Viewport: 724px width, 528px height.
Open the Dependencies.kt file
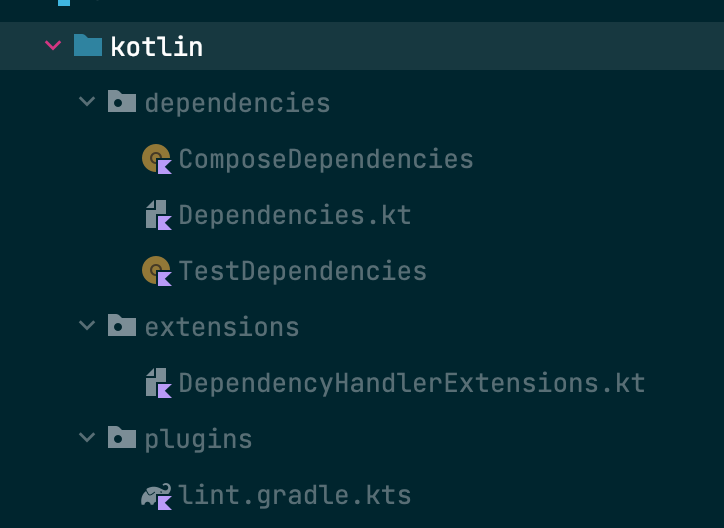click(295, 215)
